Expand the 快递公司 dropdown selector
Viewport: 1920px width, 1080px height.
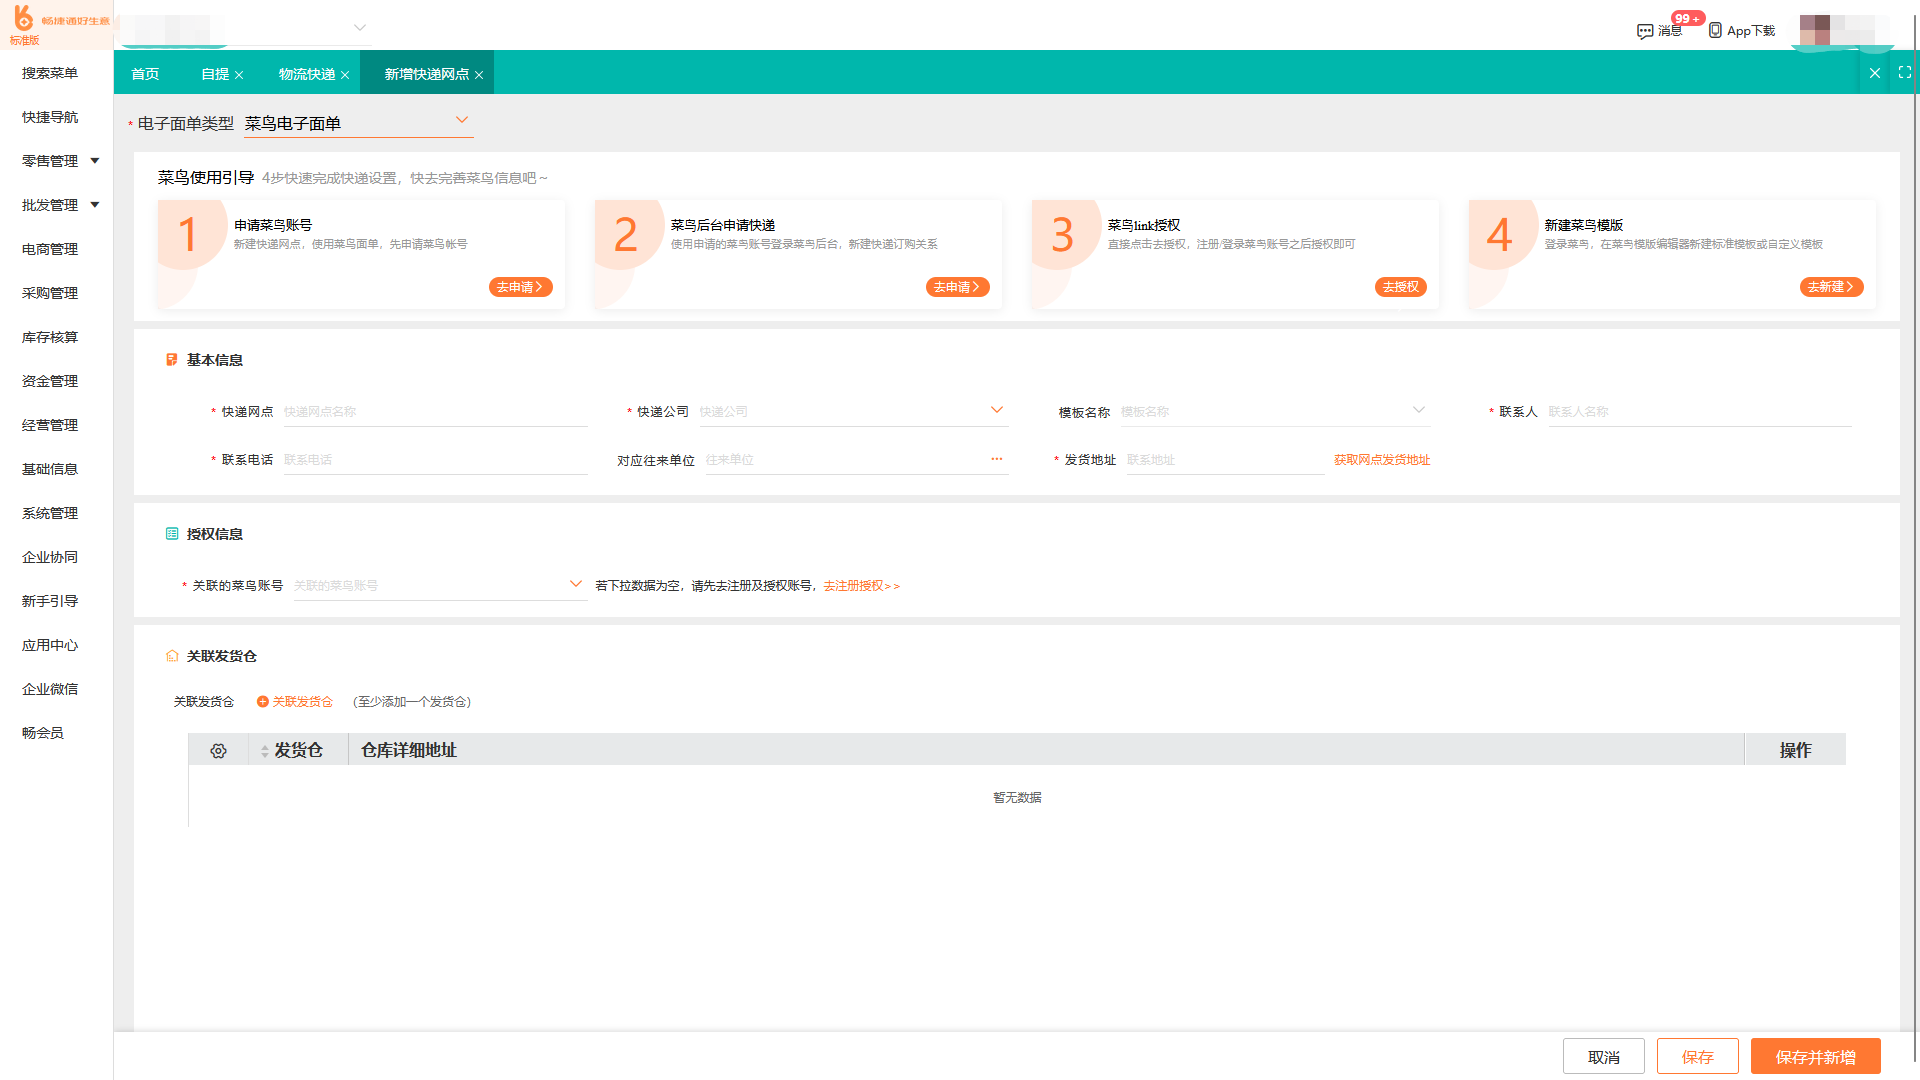click(997, 411)
